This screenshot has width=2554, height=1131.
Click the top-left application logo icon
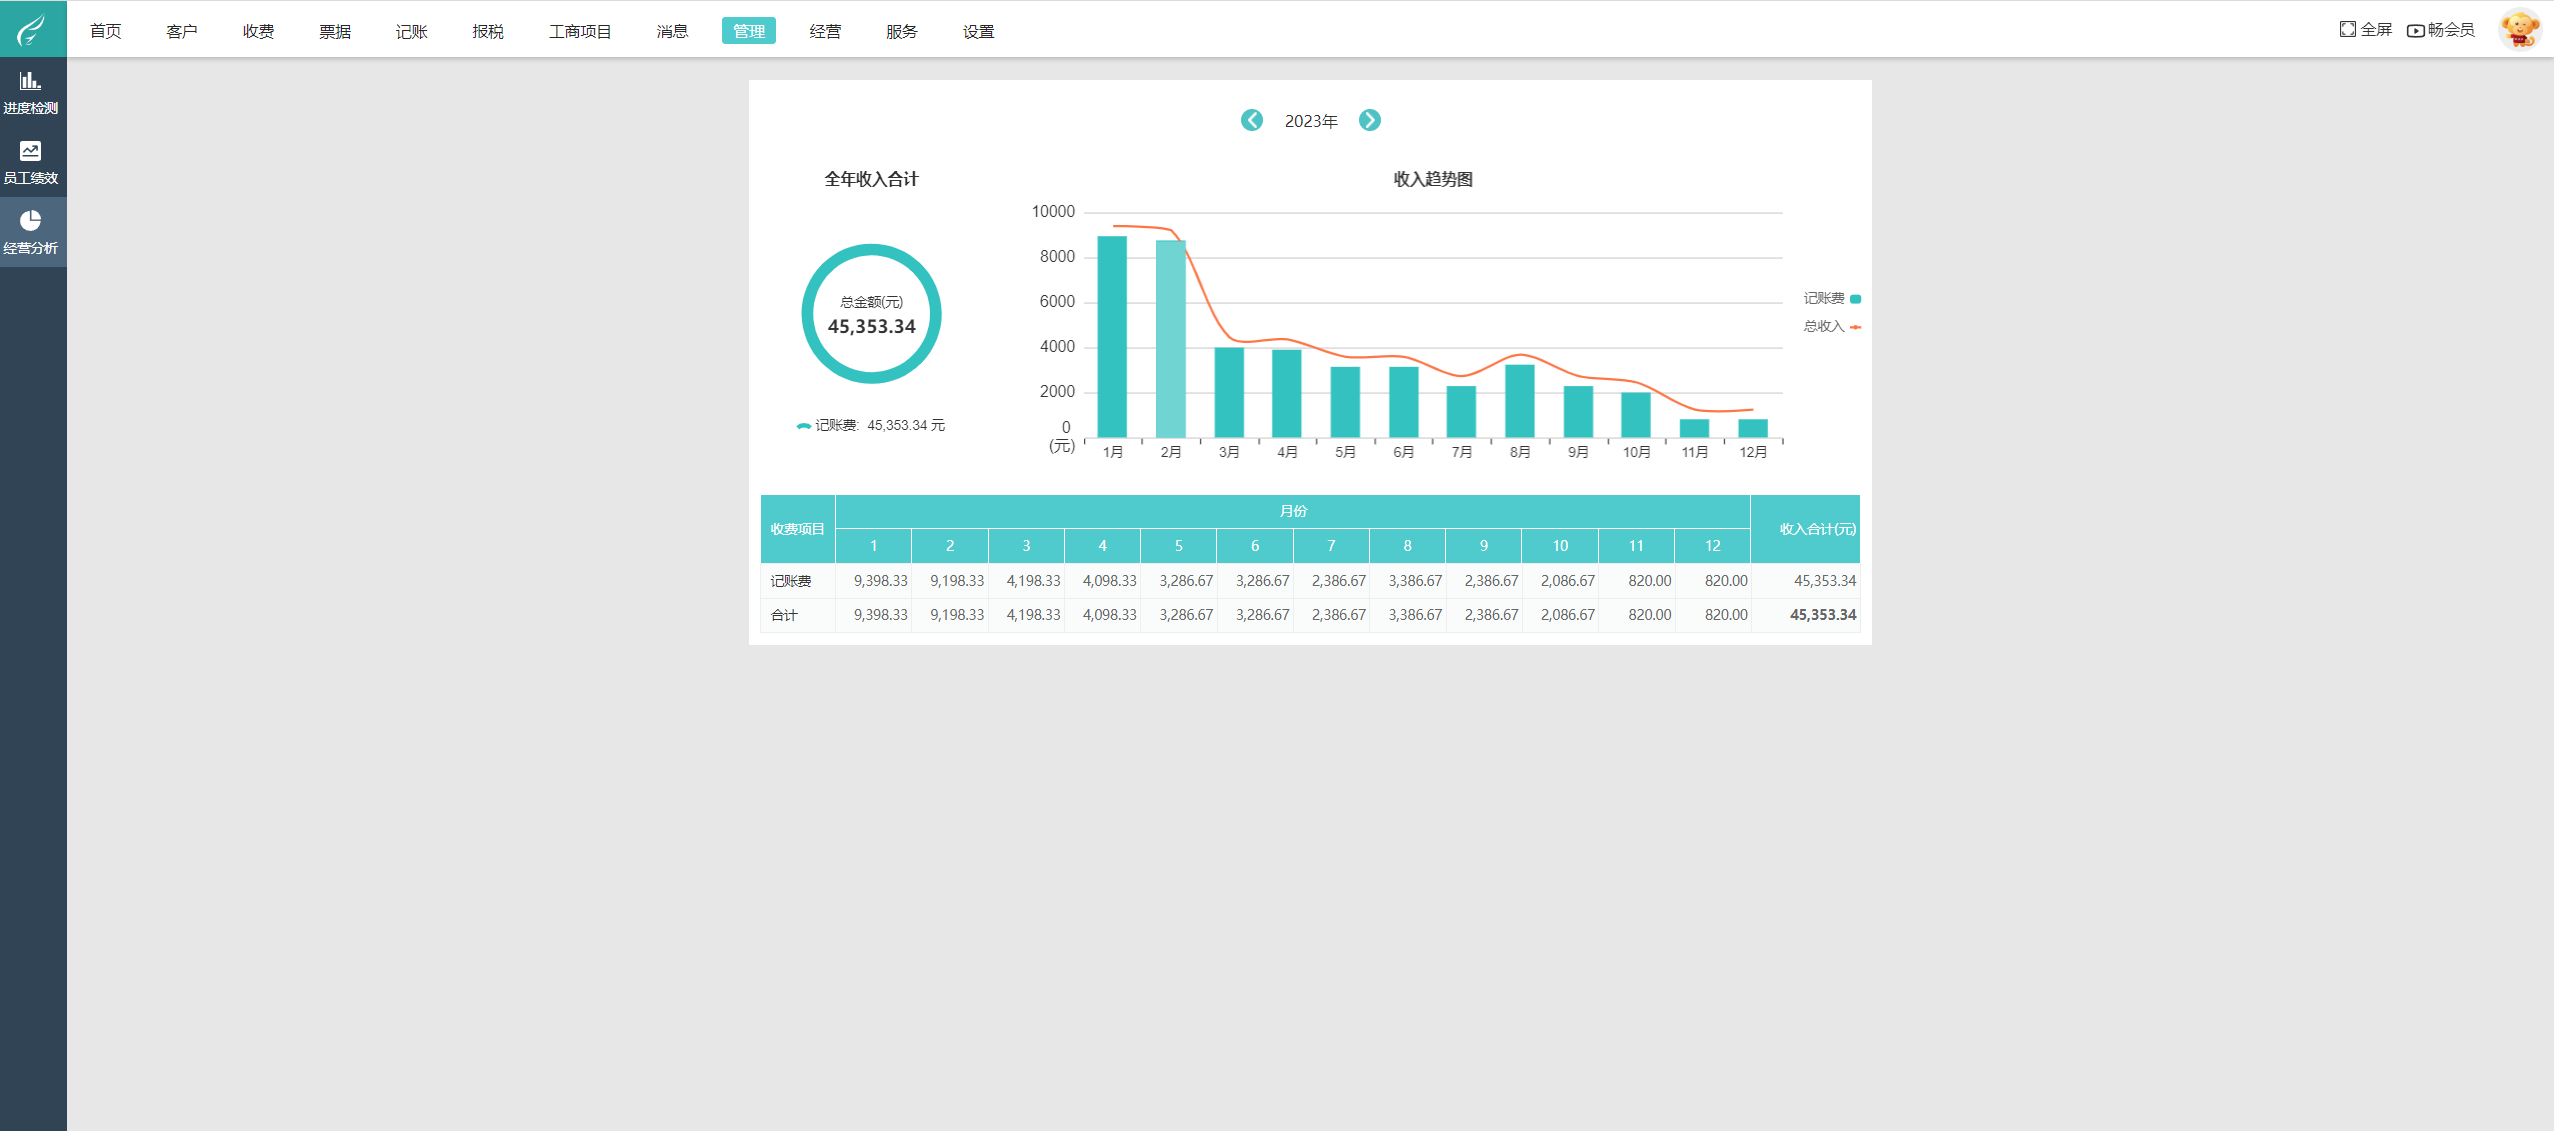31,28
